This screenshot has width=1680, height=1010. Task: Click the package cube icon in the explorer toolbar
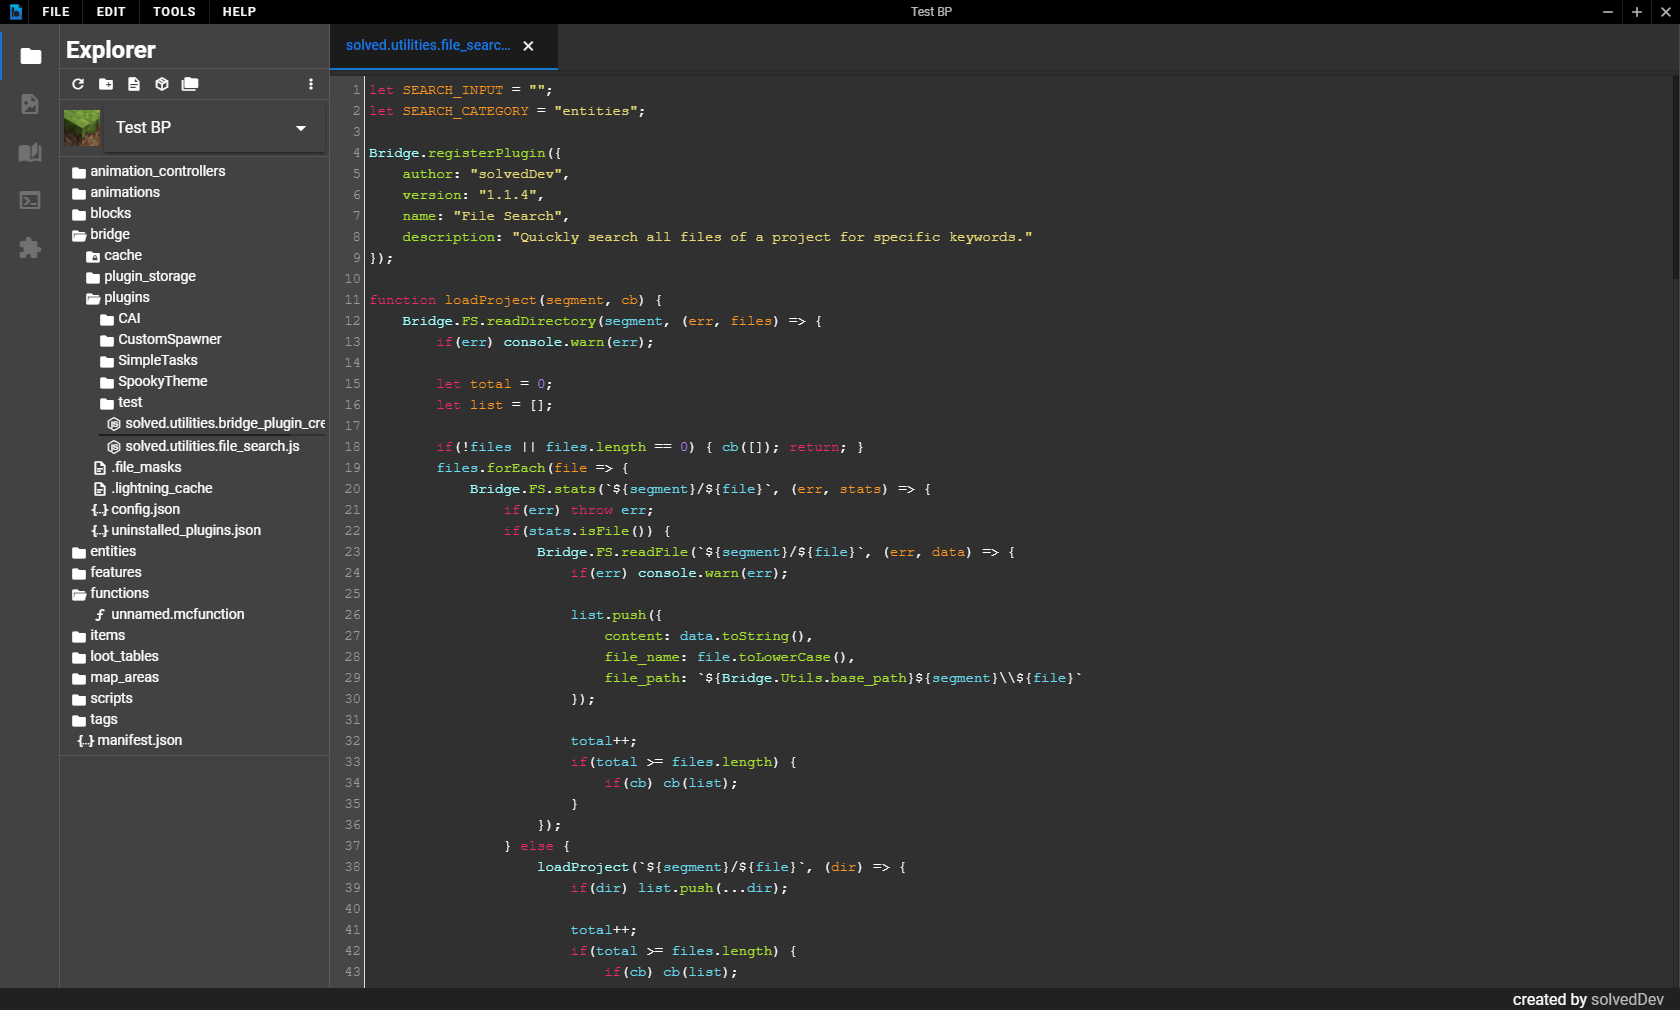pos(162,84)
